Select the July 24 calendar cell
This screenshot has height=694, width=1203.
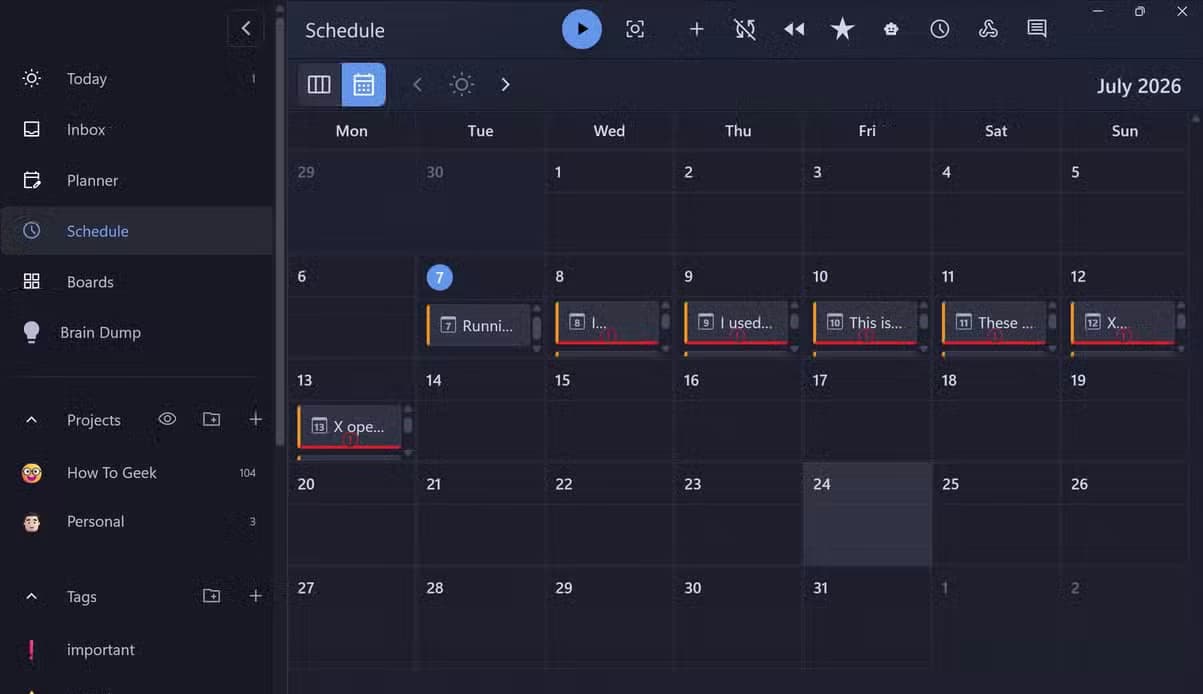(x=867, y=514)
